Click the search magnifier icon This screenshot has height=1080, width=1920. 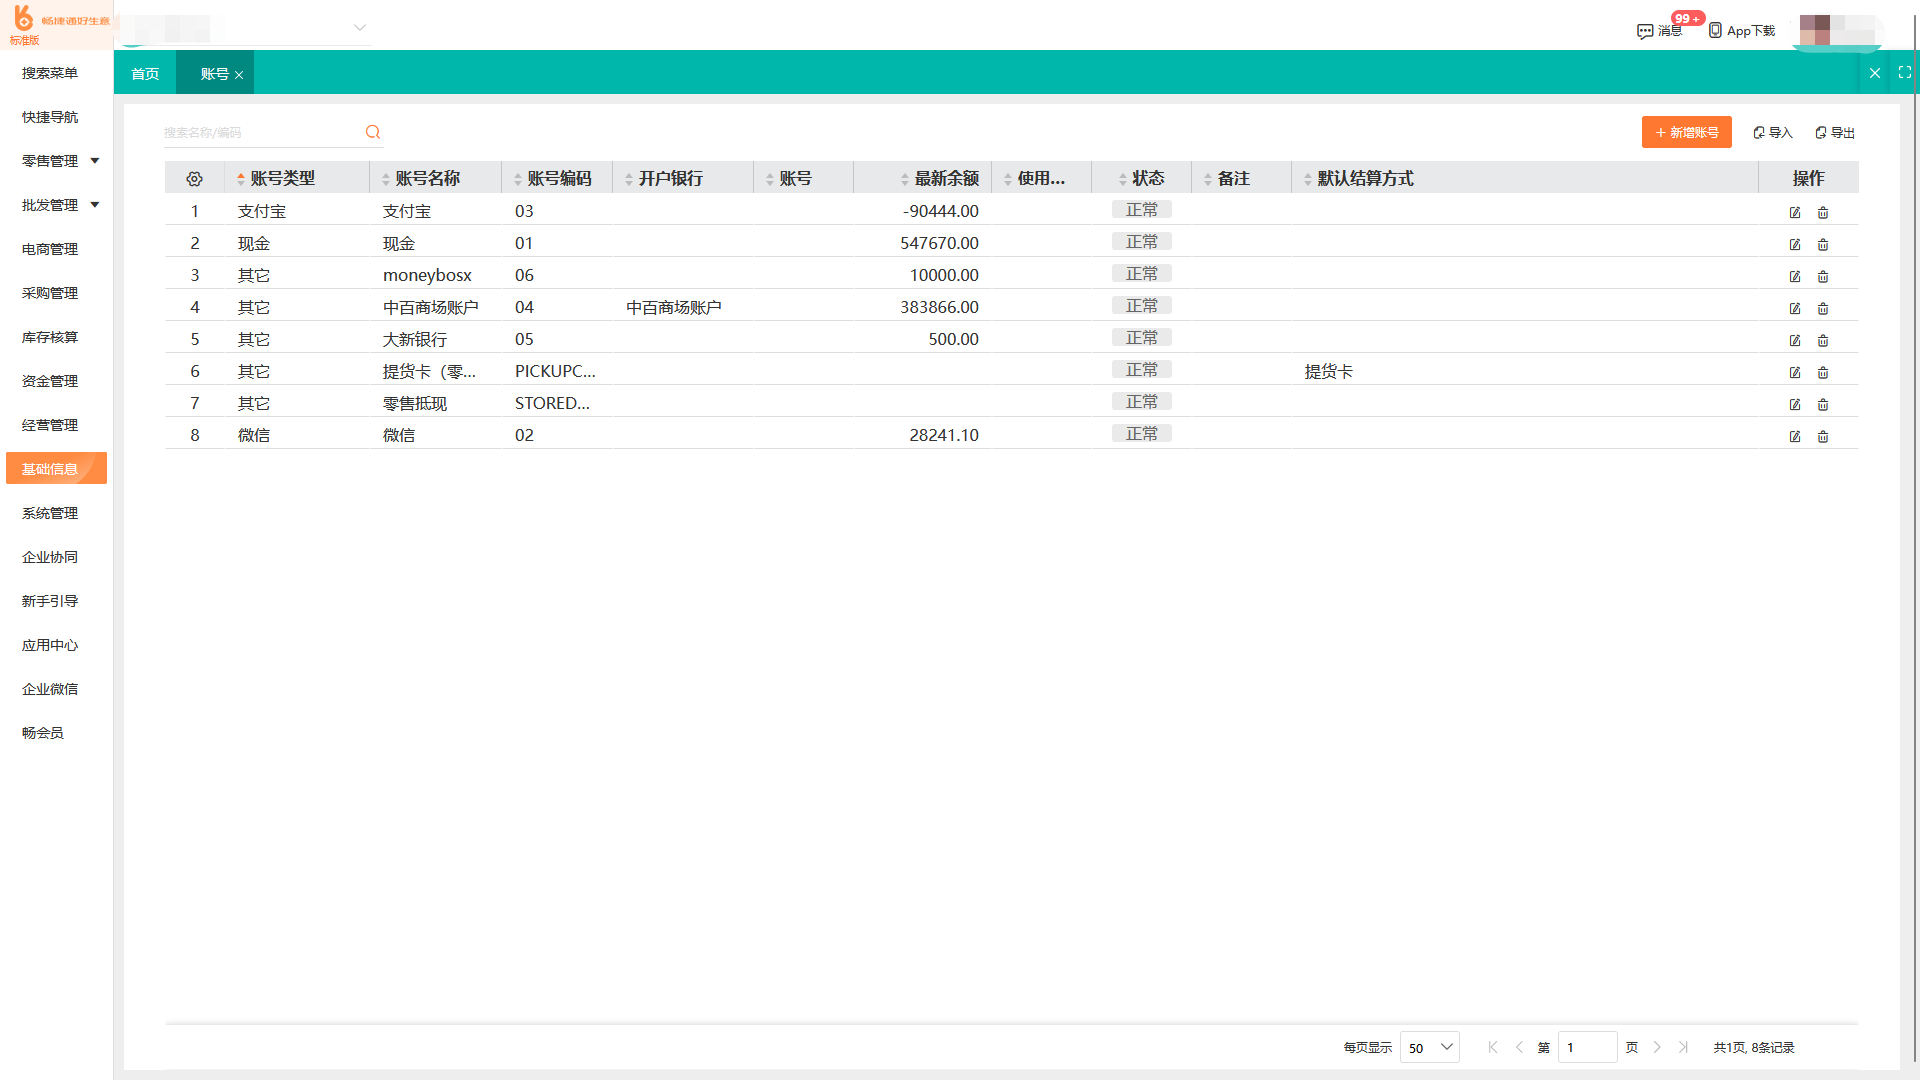point(373,132)
